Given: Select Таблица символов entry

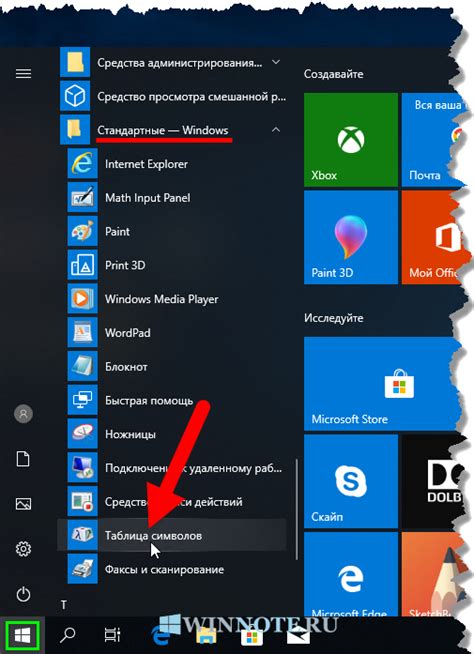Looking at the screenshot, I should [172, 535].
